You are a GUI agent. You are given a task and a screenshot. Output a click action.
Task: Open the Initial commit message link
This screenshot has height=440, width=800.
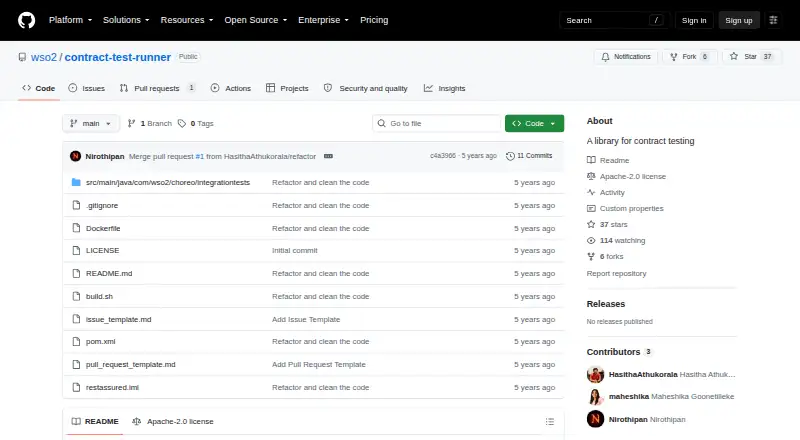click(295, 251)
